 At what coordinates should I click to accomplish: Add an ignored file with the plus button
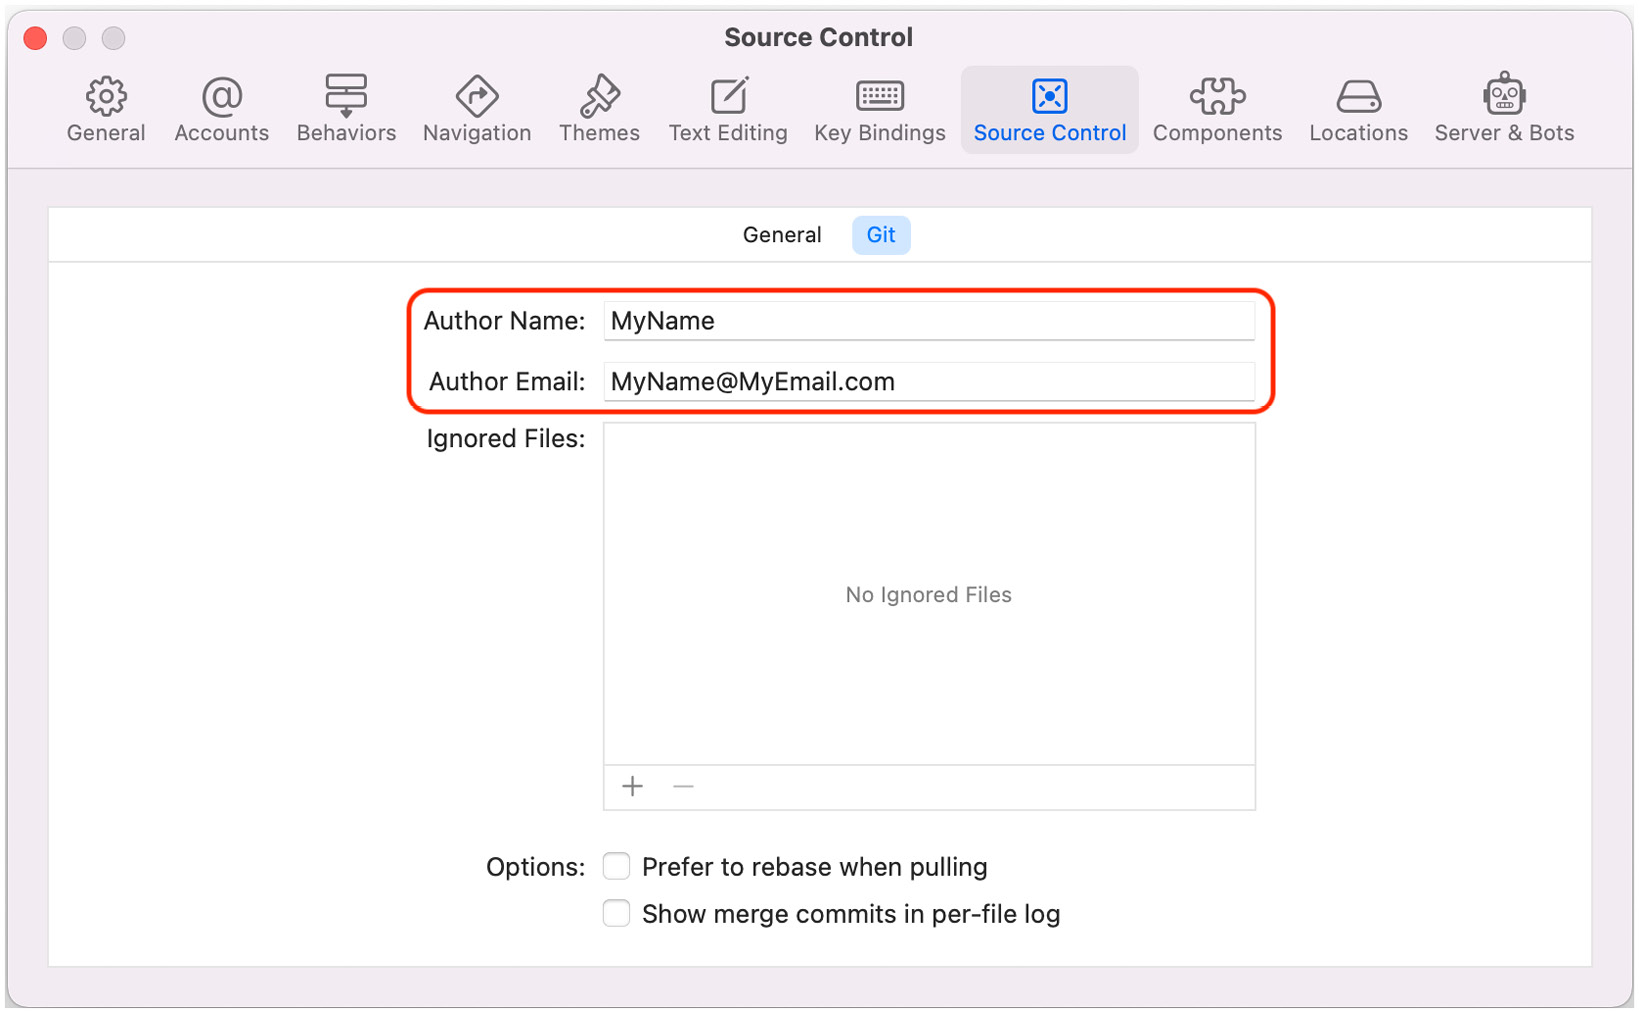point(632,786)
